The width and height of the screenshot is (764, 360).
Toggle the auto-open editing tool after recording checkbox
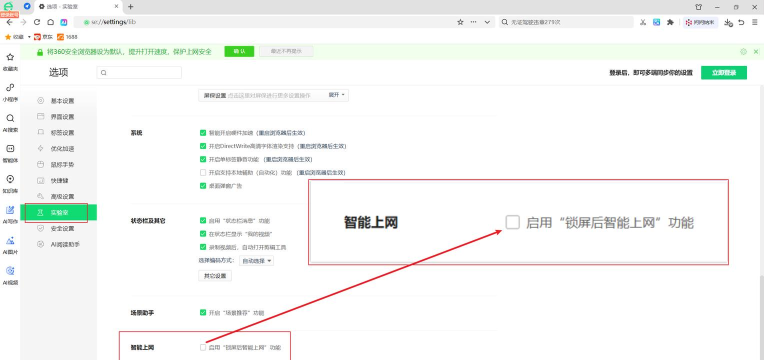pos(203,247)
